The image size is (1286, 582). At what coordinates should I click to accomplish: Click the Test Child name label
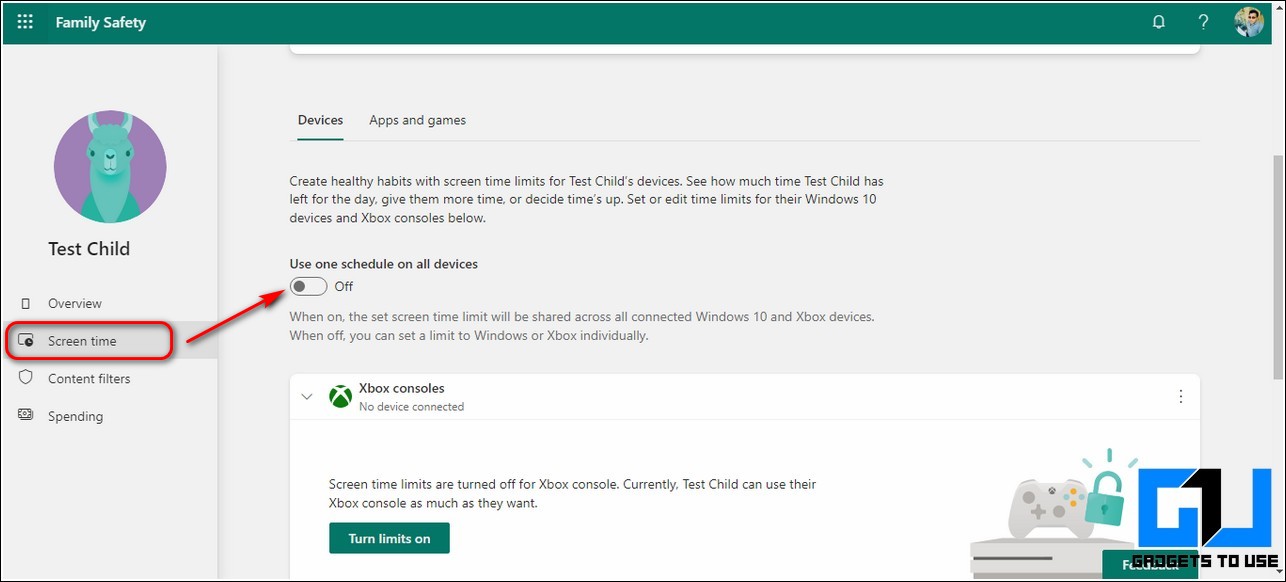[89, 249]
